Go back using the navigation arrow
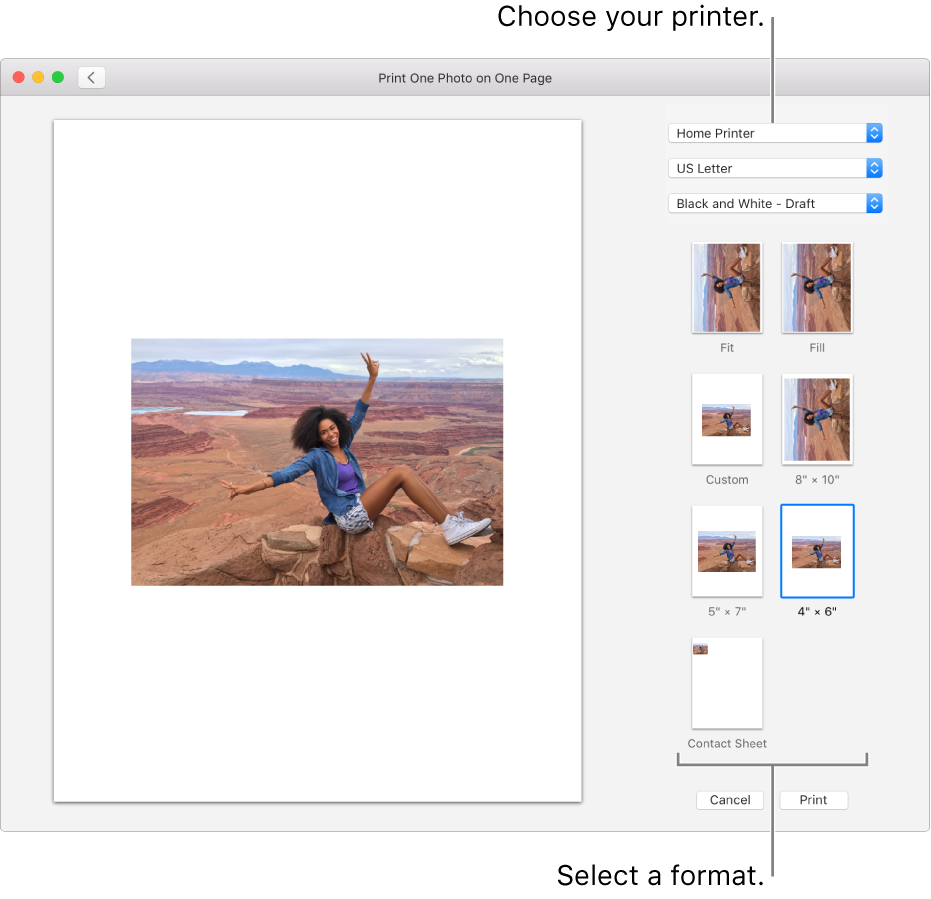This screenshot has width=931, height=899. pyautogui.click(x=91, y=77)
